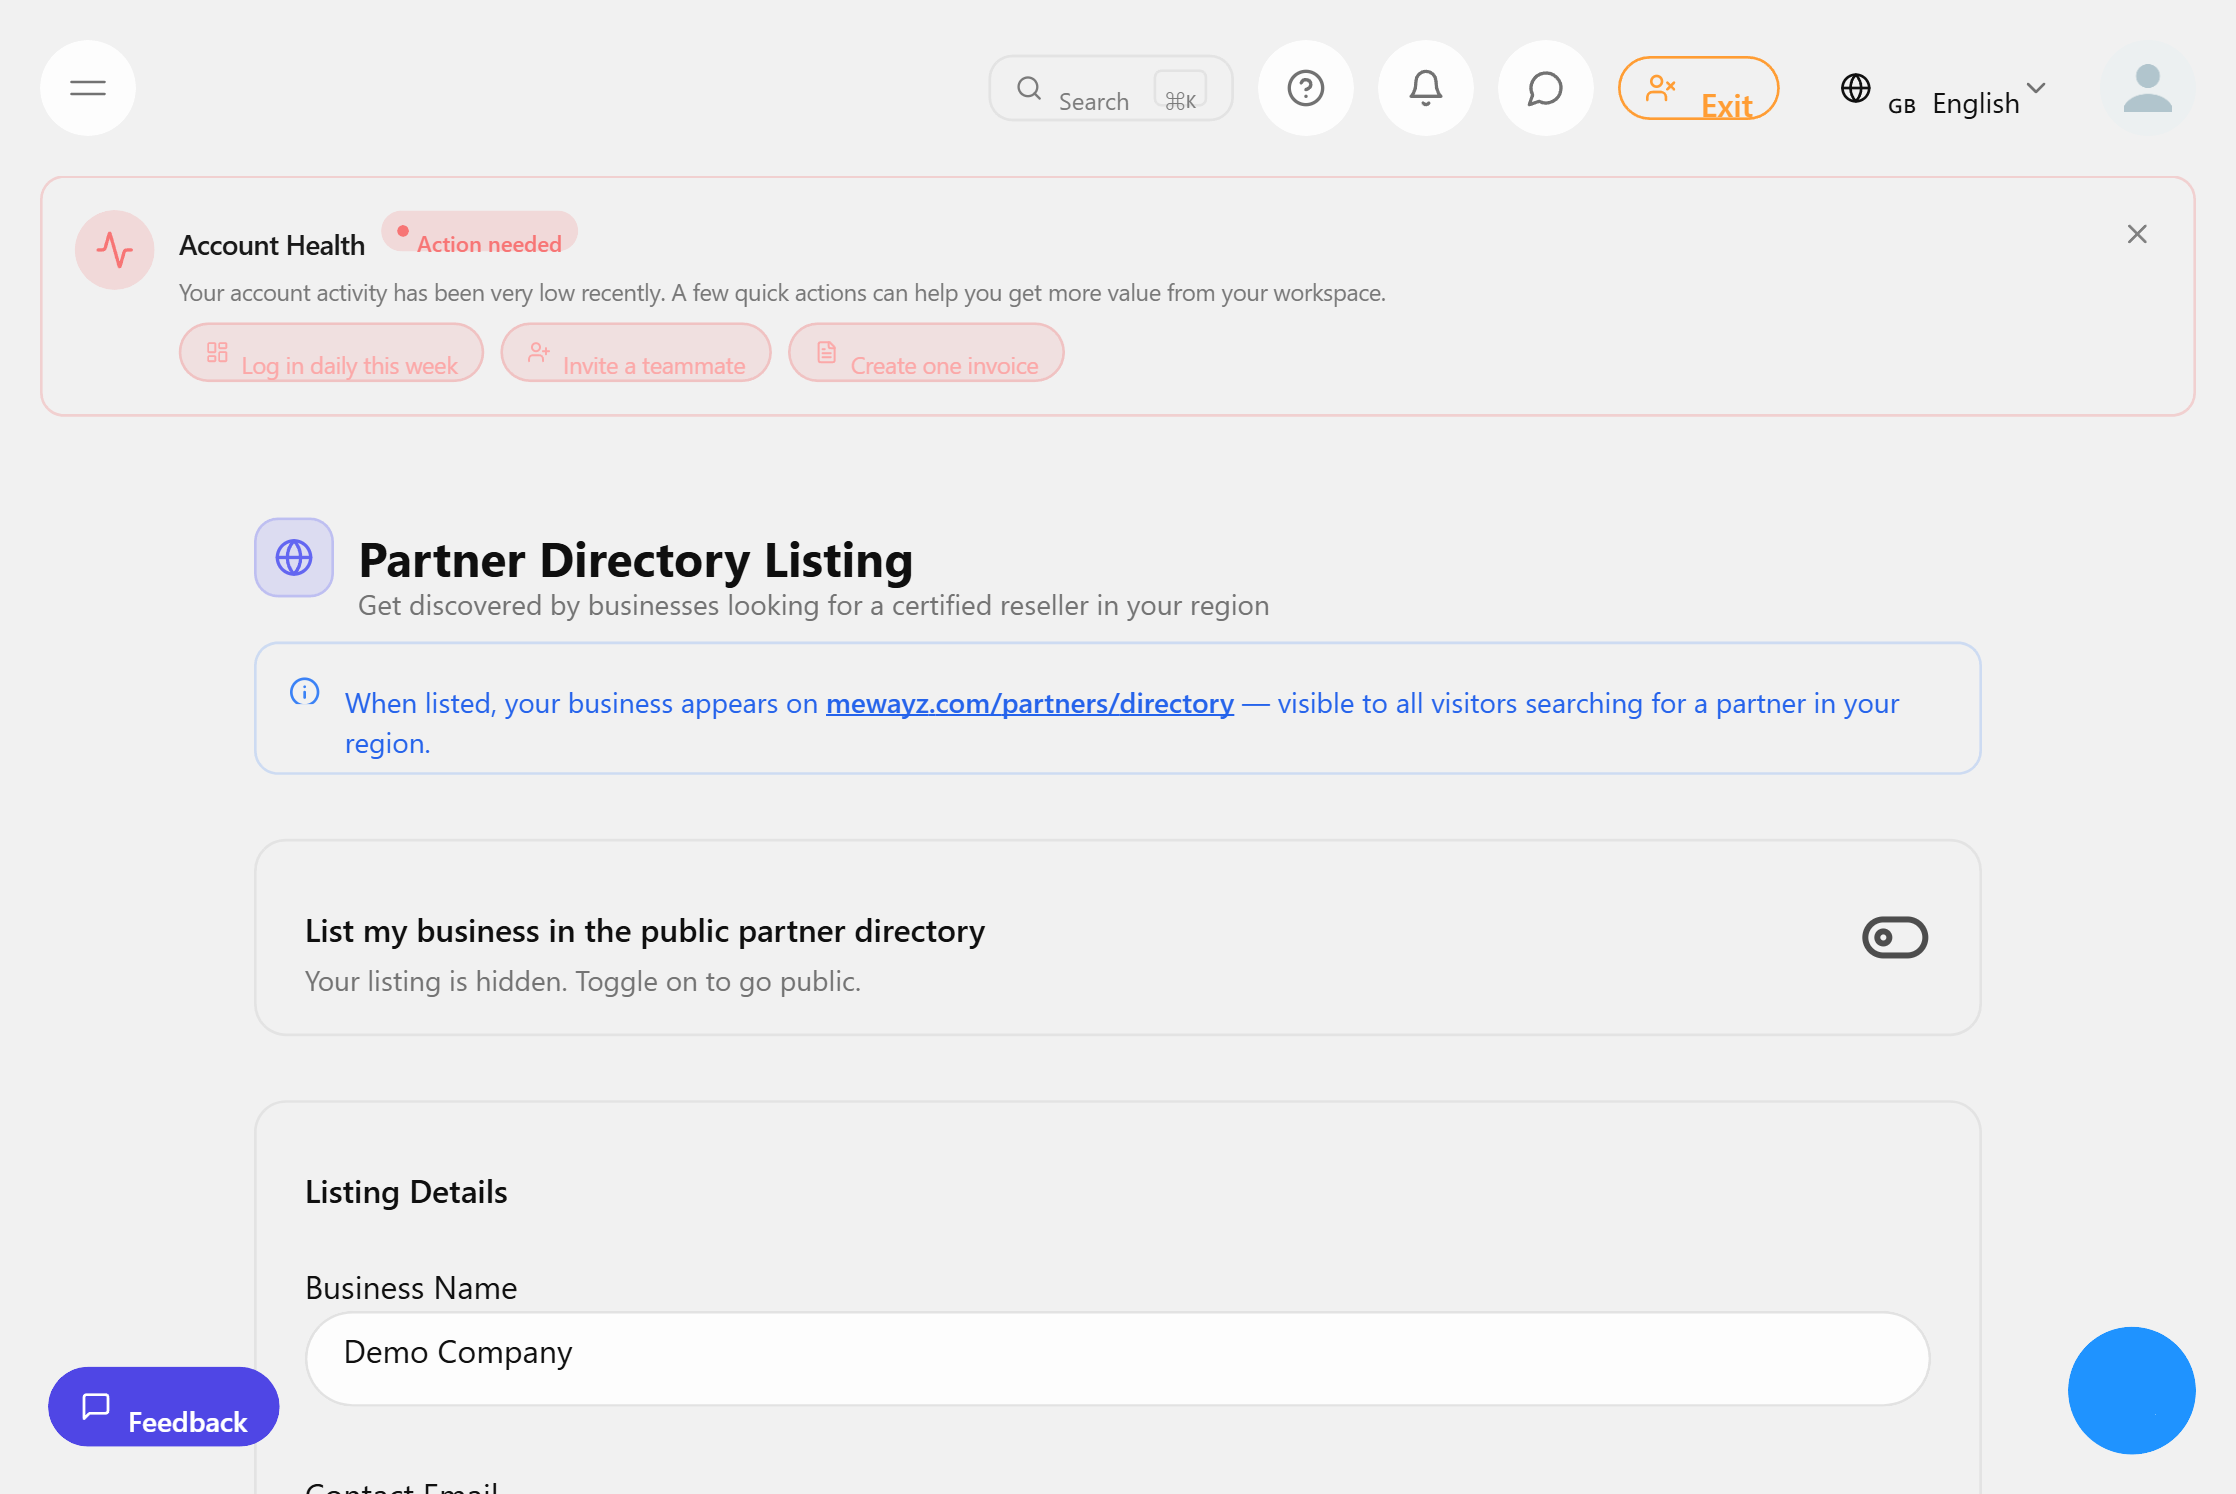Click the globe icon beside Partner Directory Listing
Image resolution: width=2236 pixels, height=1494 pixels.
293,558
